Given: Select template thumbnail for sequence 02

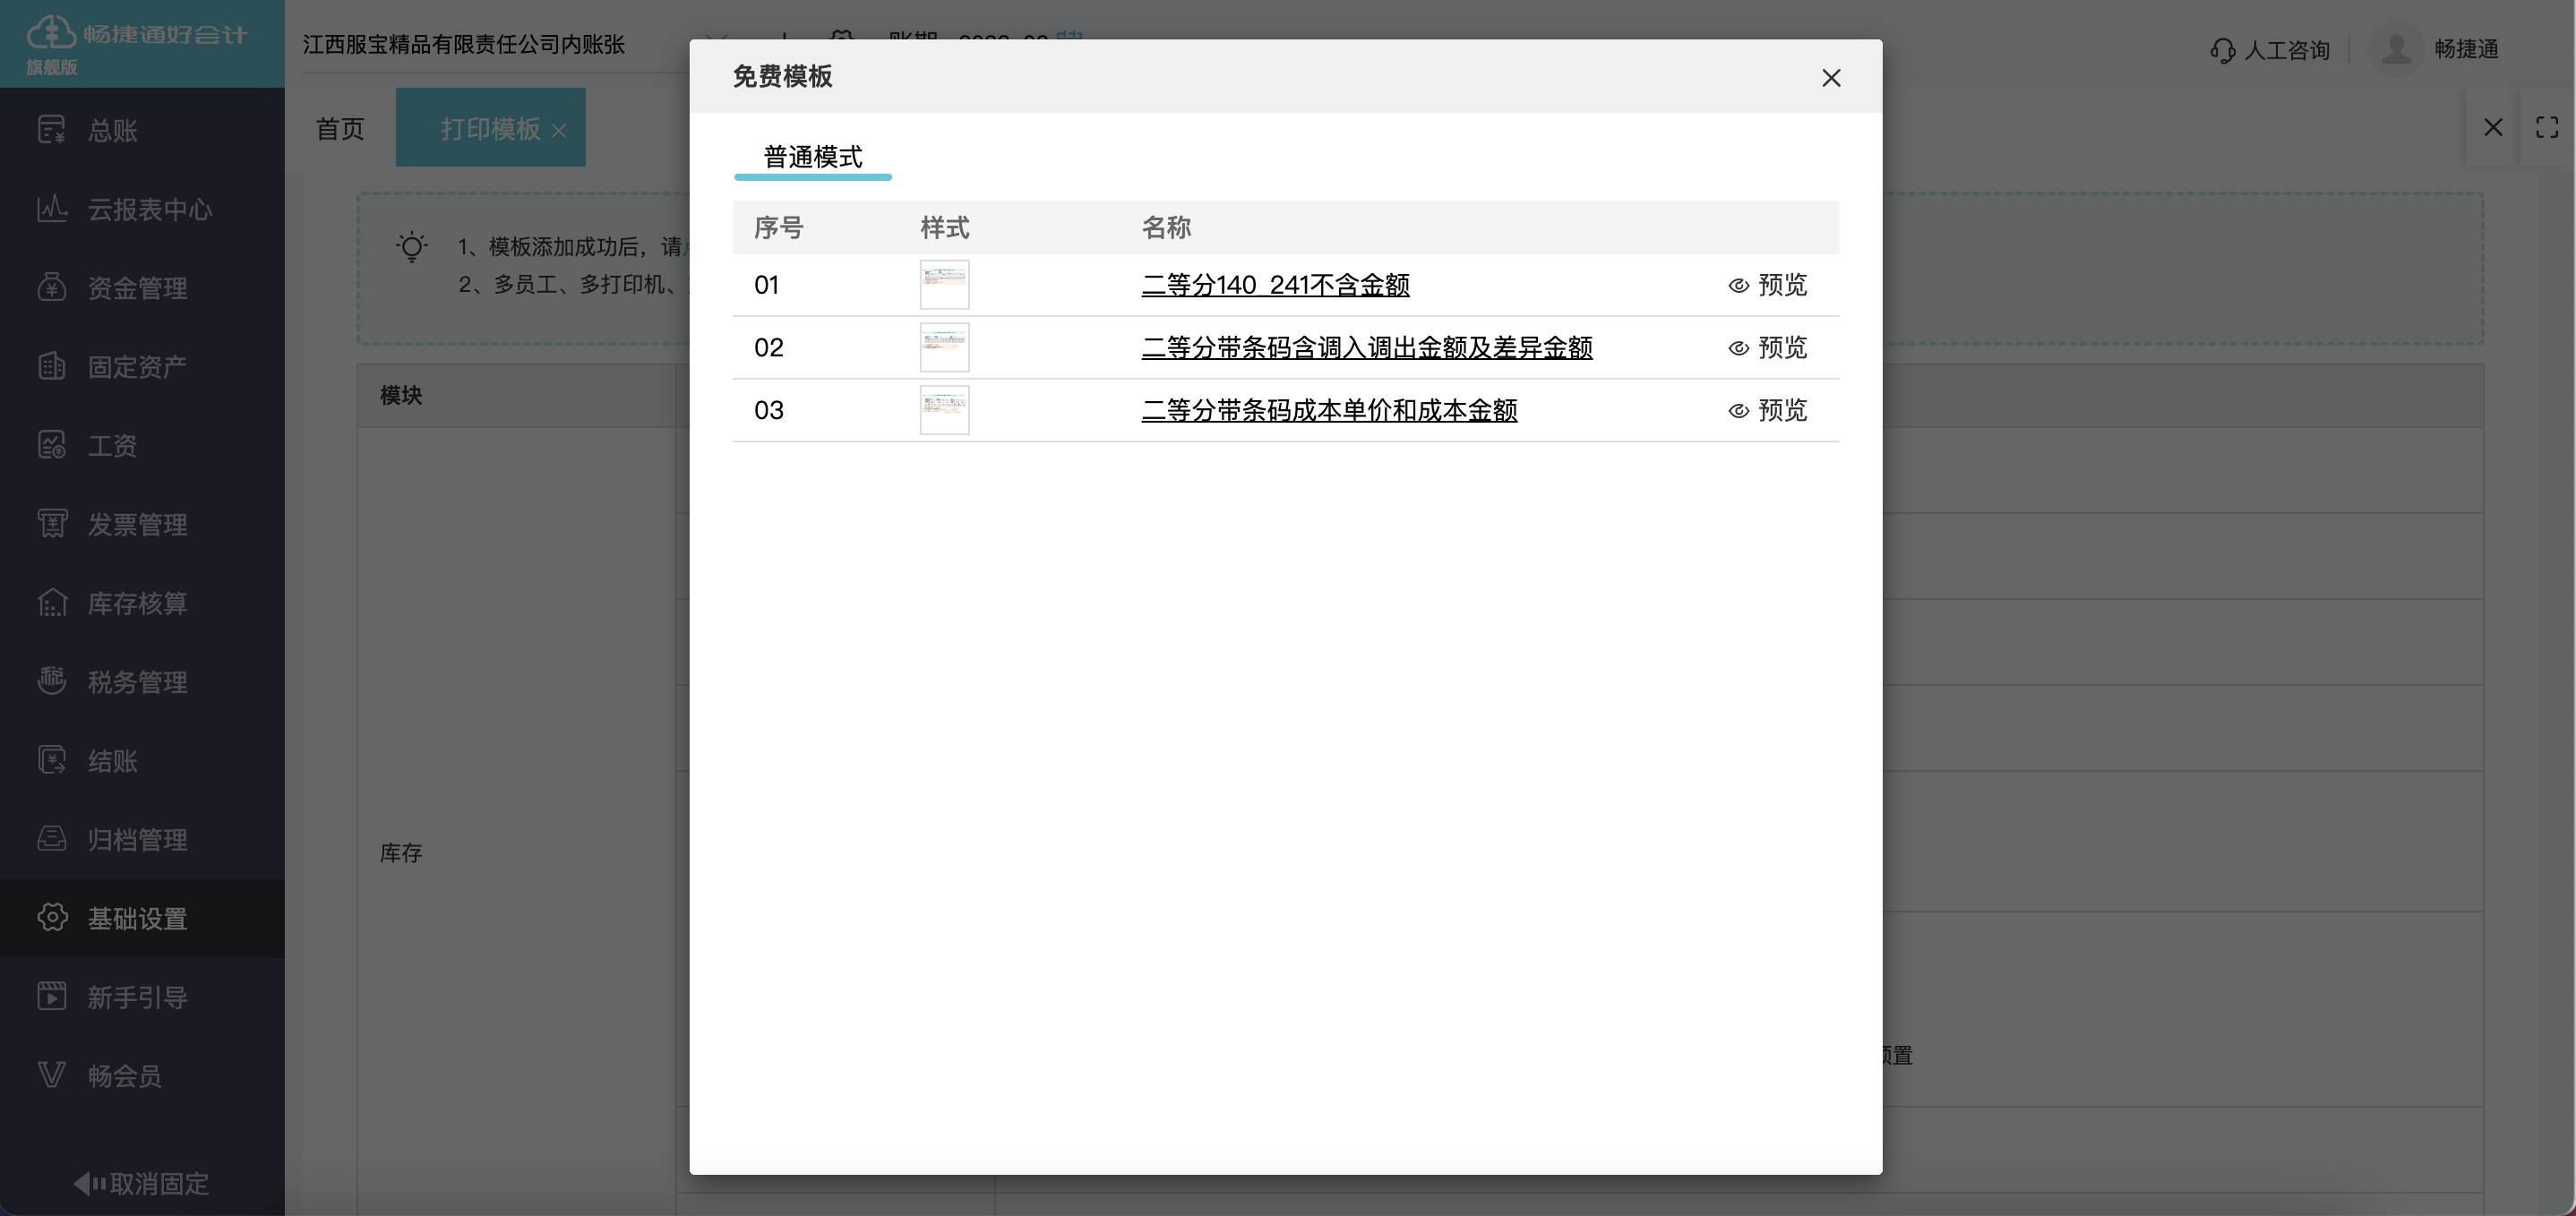Looking at the screenshot, I should pyautogui.click(x=945, y=347).
